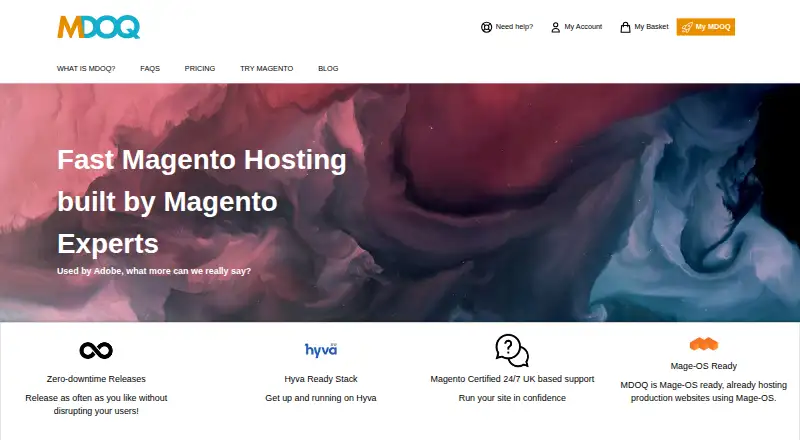Click the Need help lifebuoy icon
The height and width of the screenshot is (440, 800).
486,27
